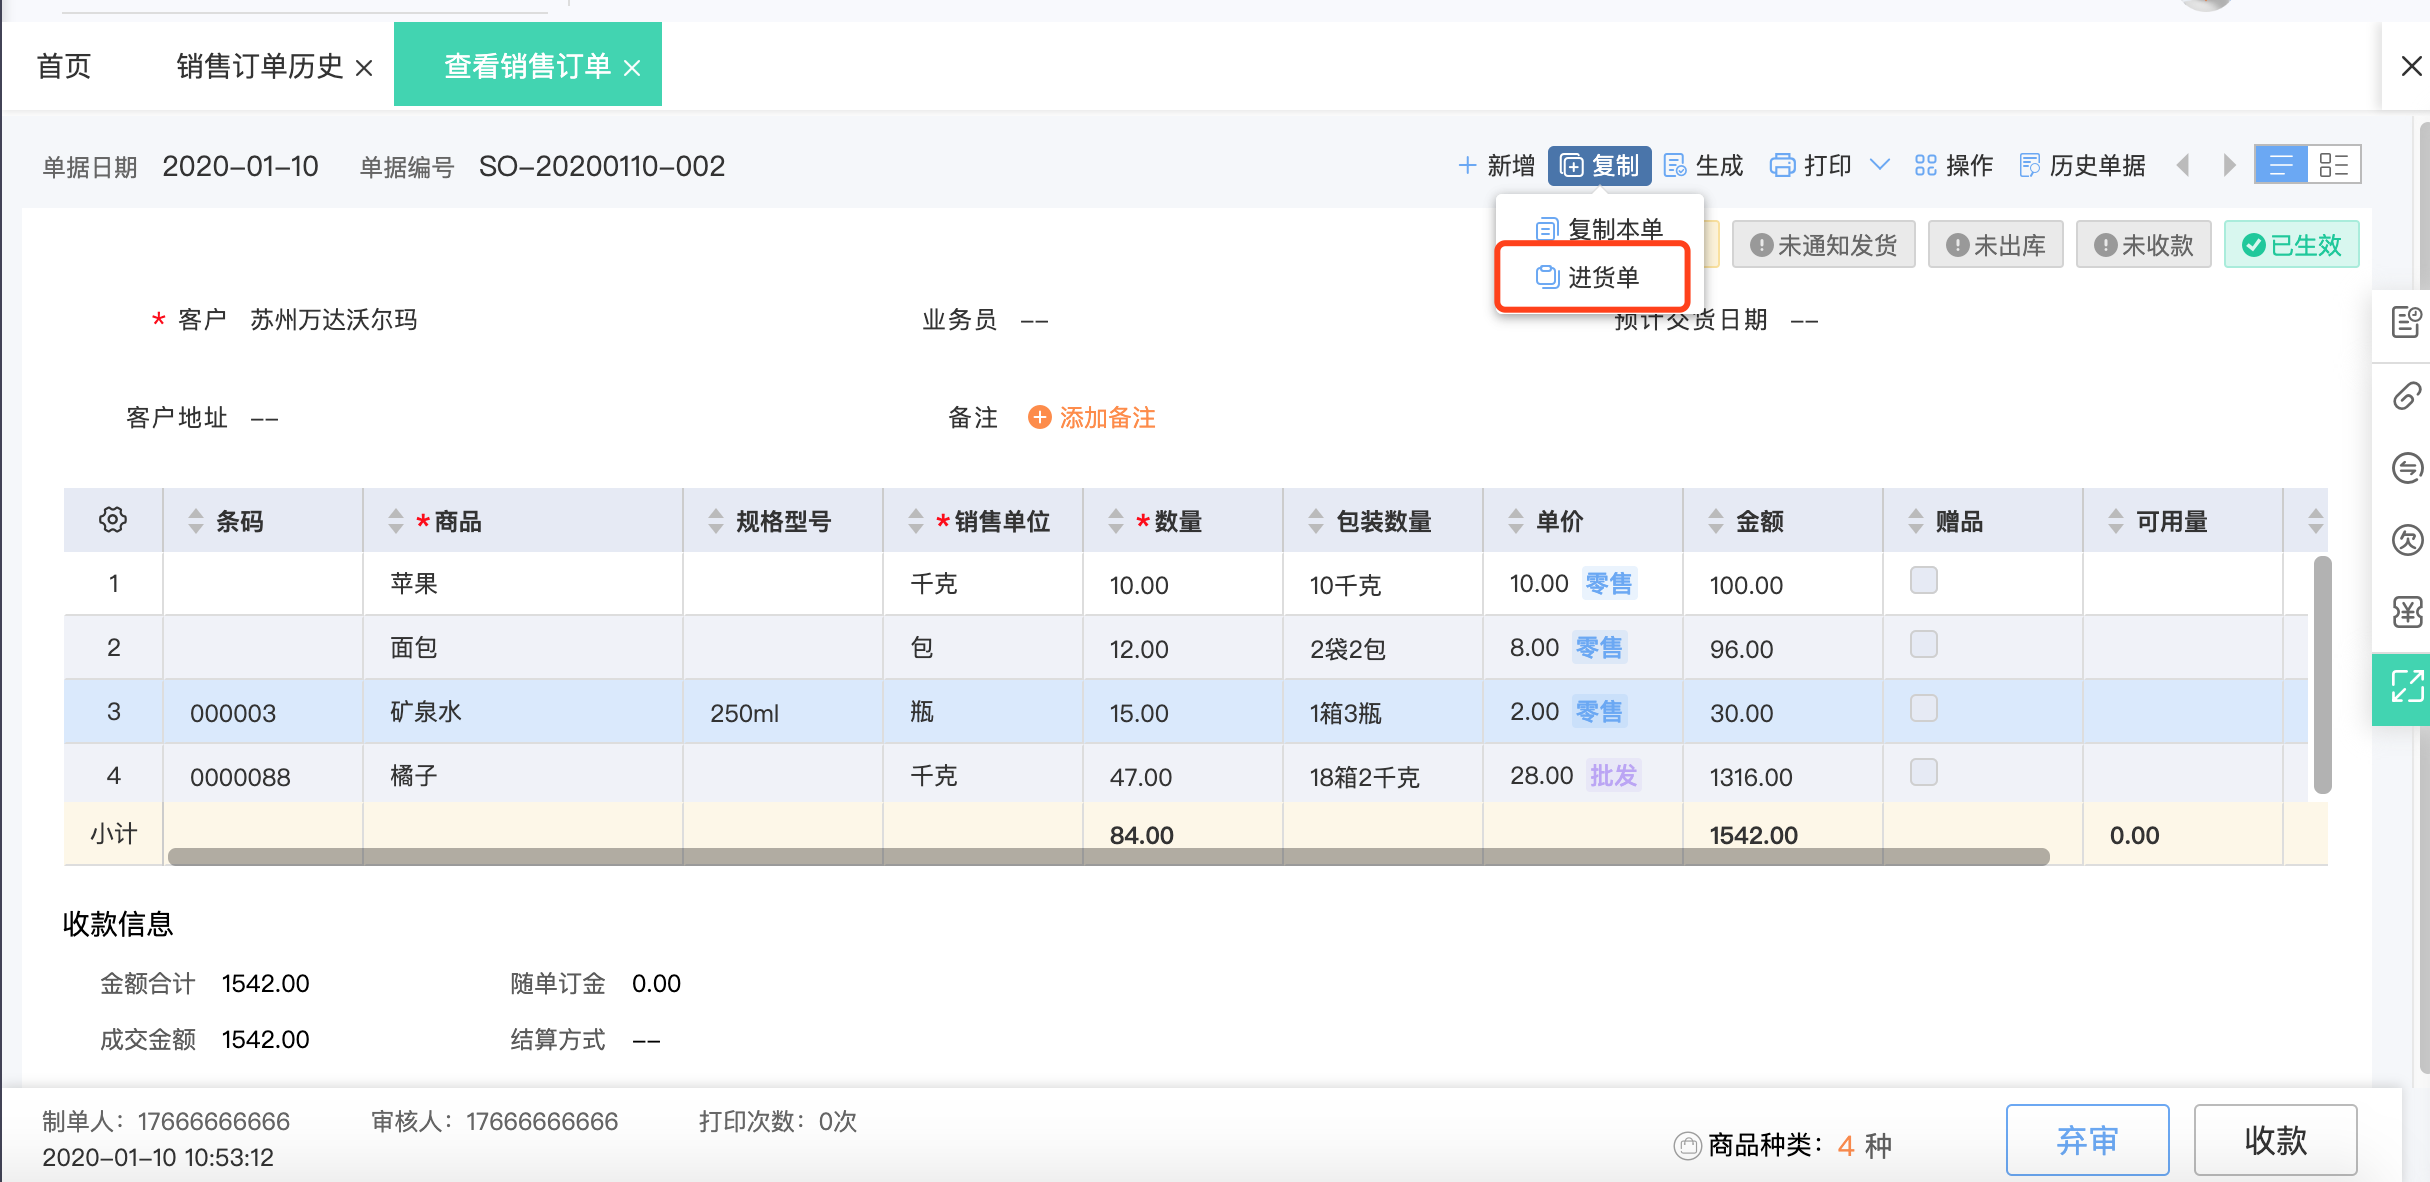The width and height of the screenshot is (2430, 1182).
Task: Click the 打印 print icon
Action: (x=1779, y=166)
